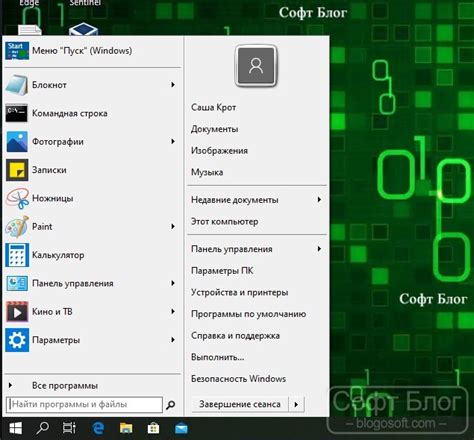Open Settings (Параметры) gear icon
Viewport: 474px width, 440px height.
17,340
